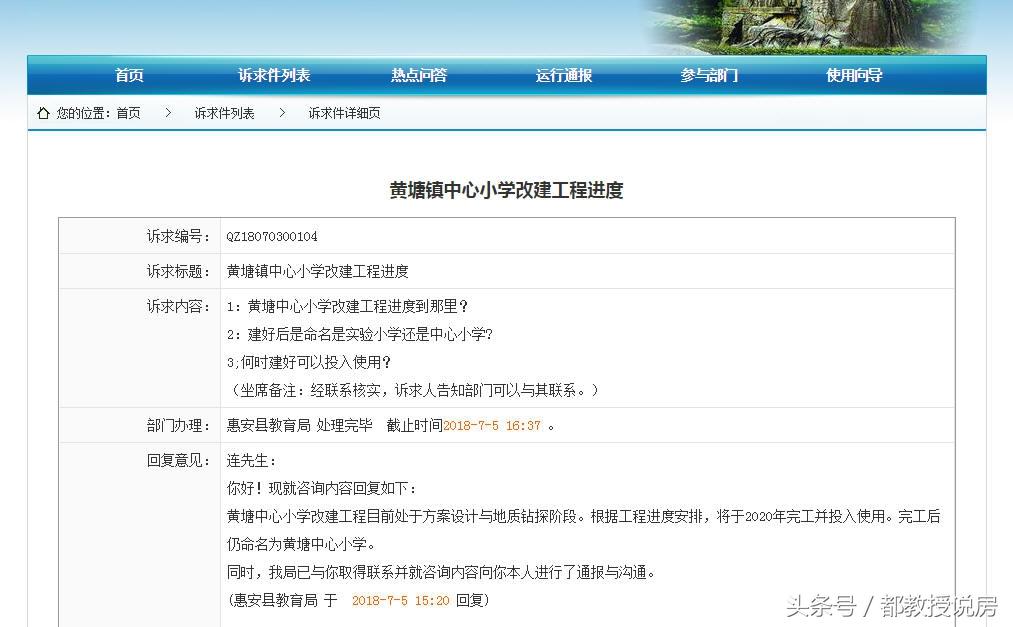Click the home icon in the breadcrumb
Viewport: 1013px width, 627px height.
tap(43, 113)
